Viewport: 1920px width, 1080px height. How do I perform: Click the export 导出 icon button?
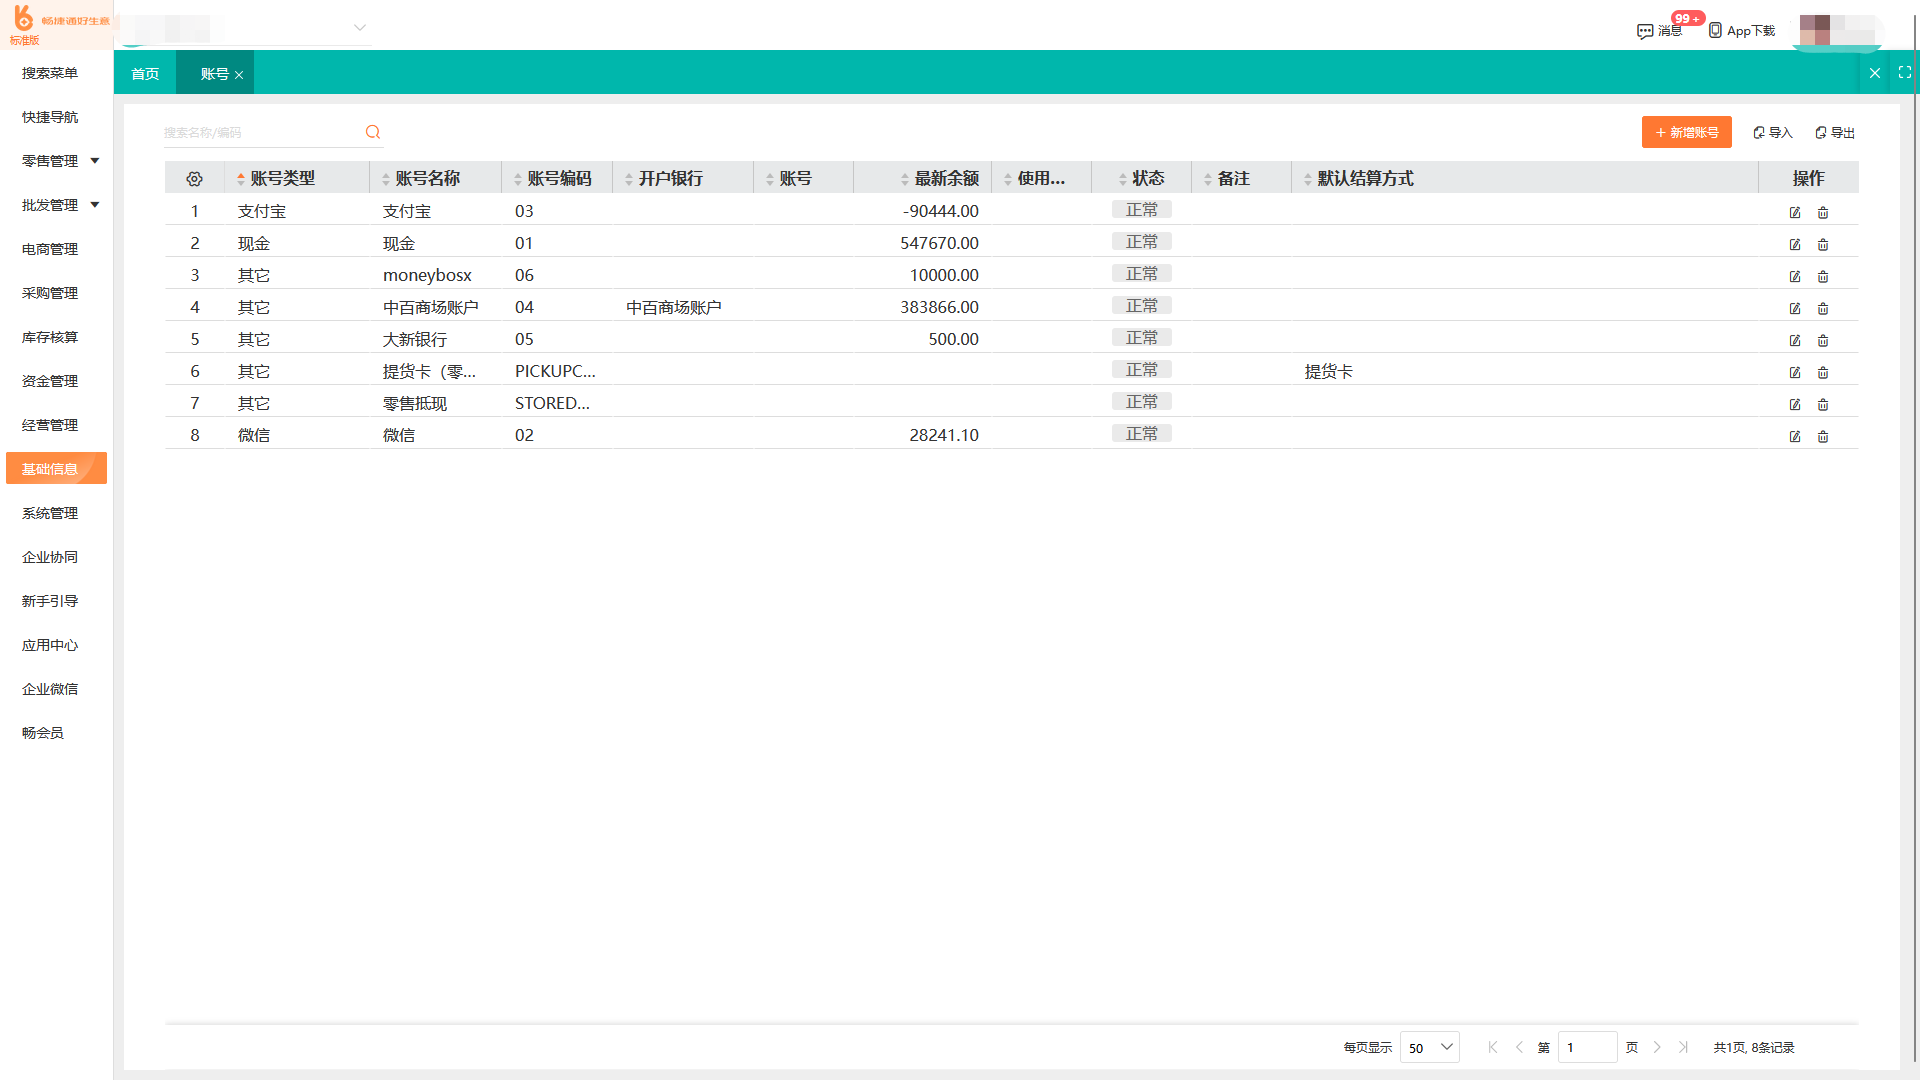[1836, 132]
